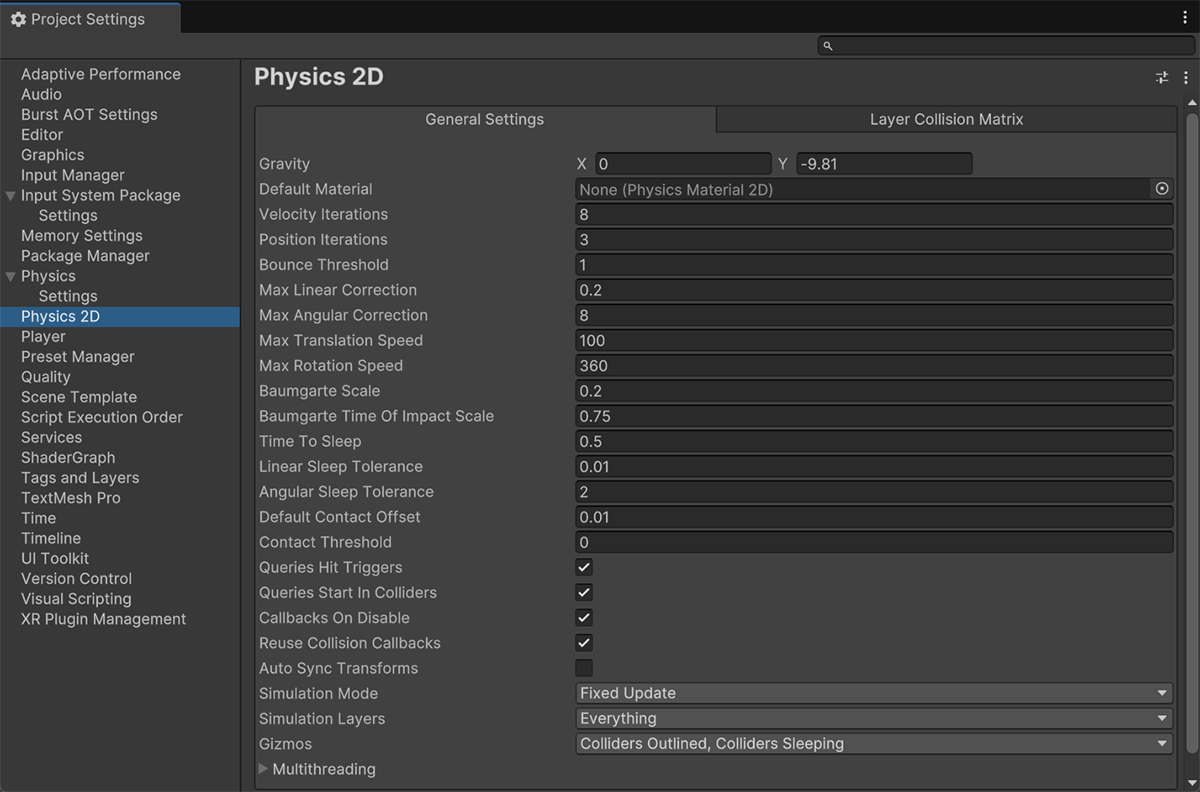Click the search magnifier icon

tap(828, 46)
